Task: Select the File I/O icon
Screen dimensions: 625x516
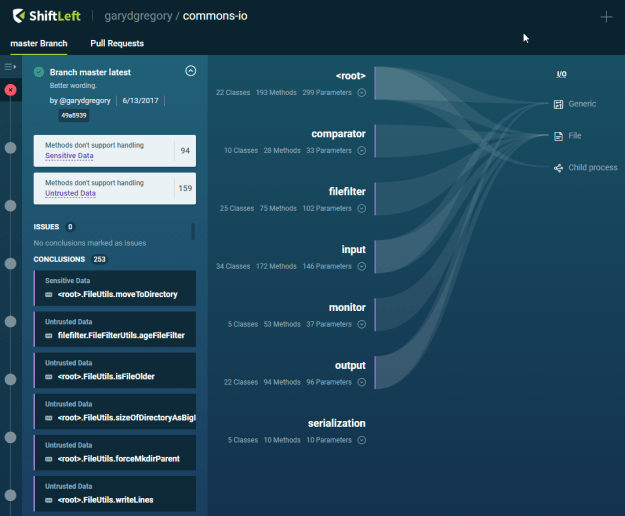Action: [x=558, y=135]
